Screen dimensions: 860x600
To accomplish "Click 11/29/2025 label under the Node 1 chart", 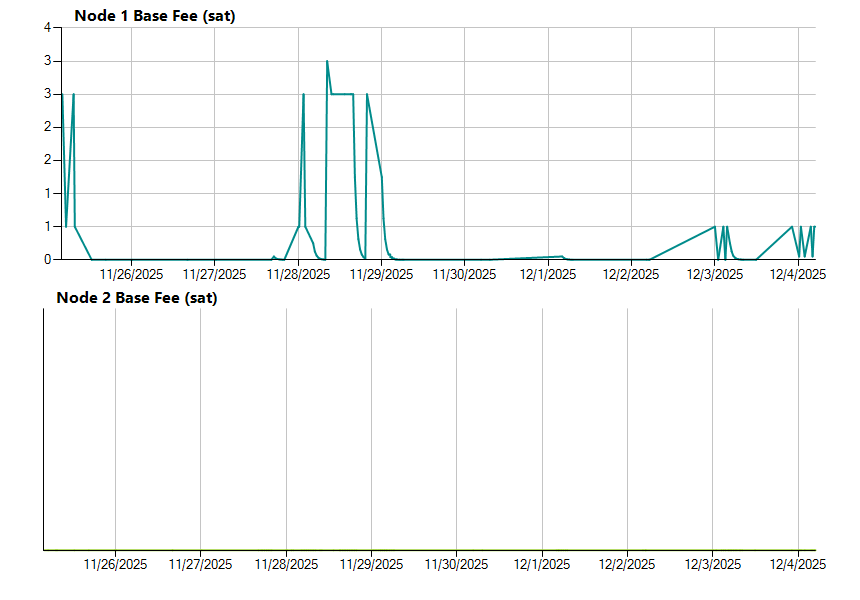I will [381, 273].
